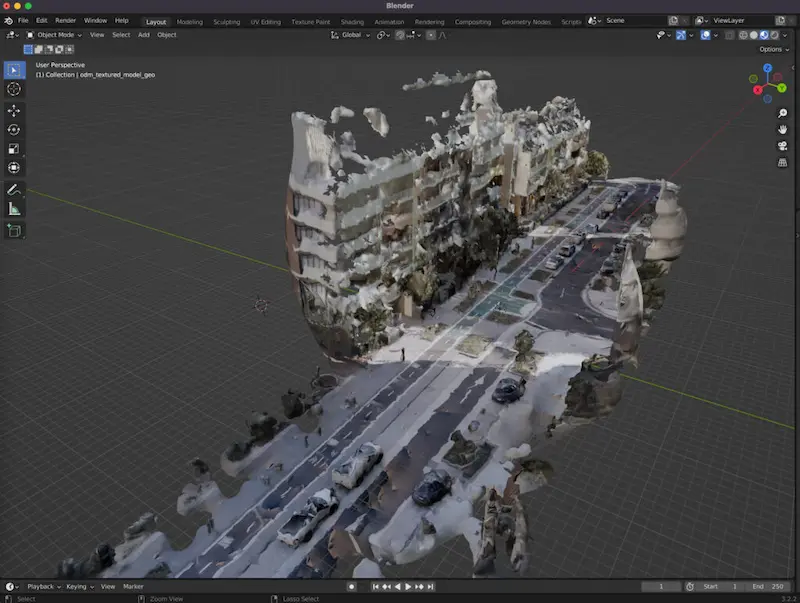Click the End frame field in timeline
The image size is (800, 603).
[772, 586]
